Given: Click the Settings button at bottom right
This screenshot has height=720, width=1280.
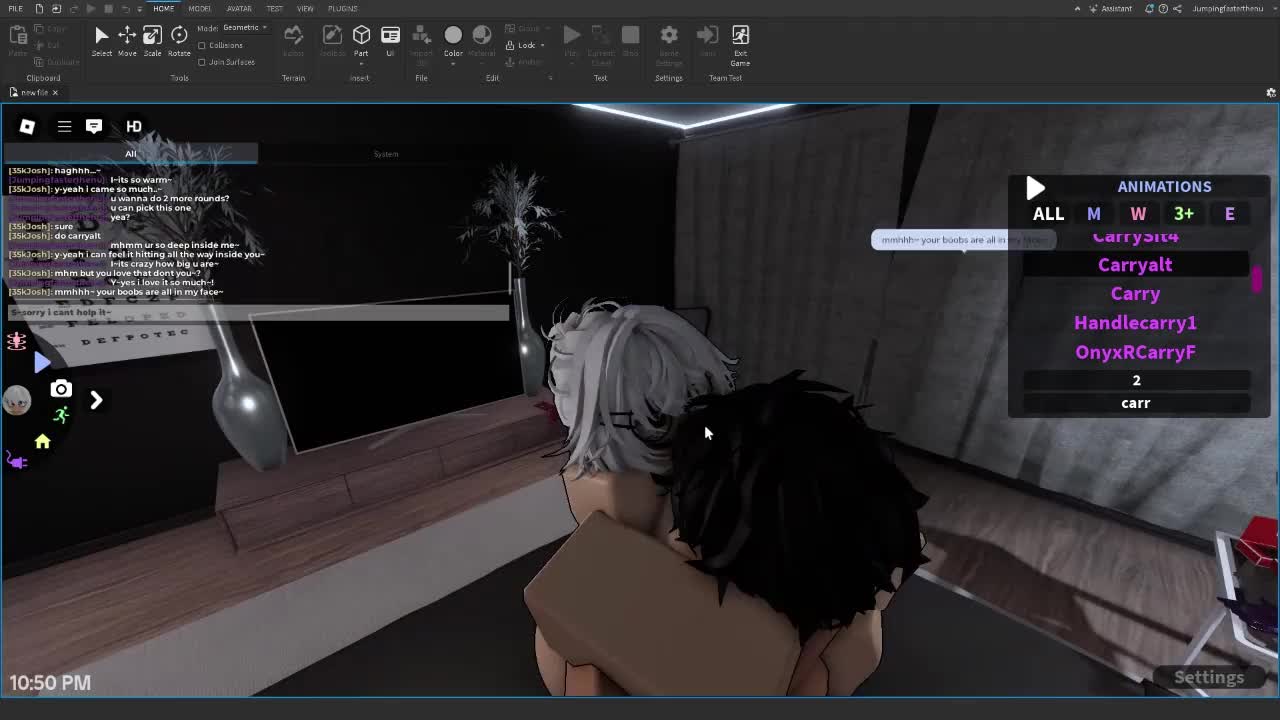Looking at the screenshot, I should point(1208,678).
